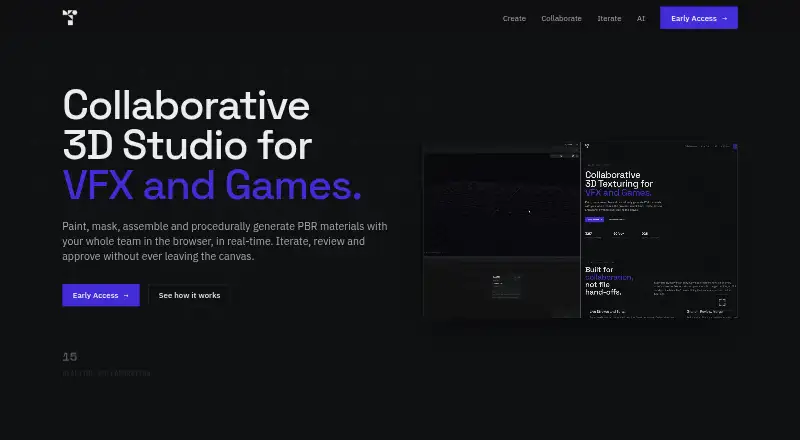Click the See how it works button
Image resolution: width=800 pixels, height=440 pixels.
[189, 295]
